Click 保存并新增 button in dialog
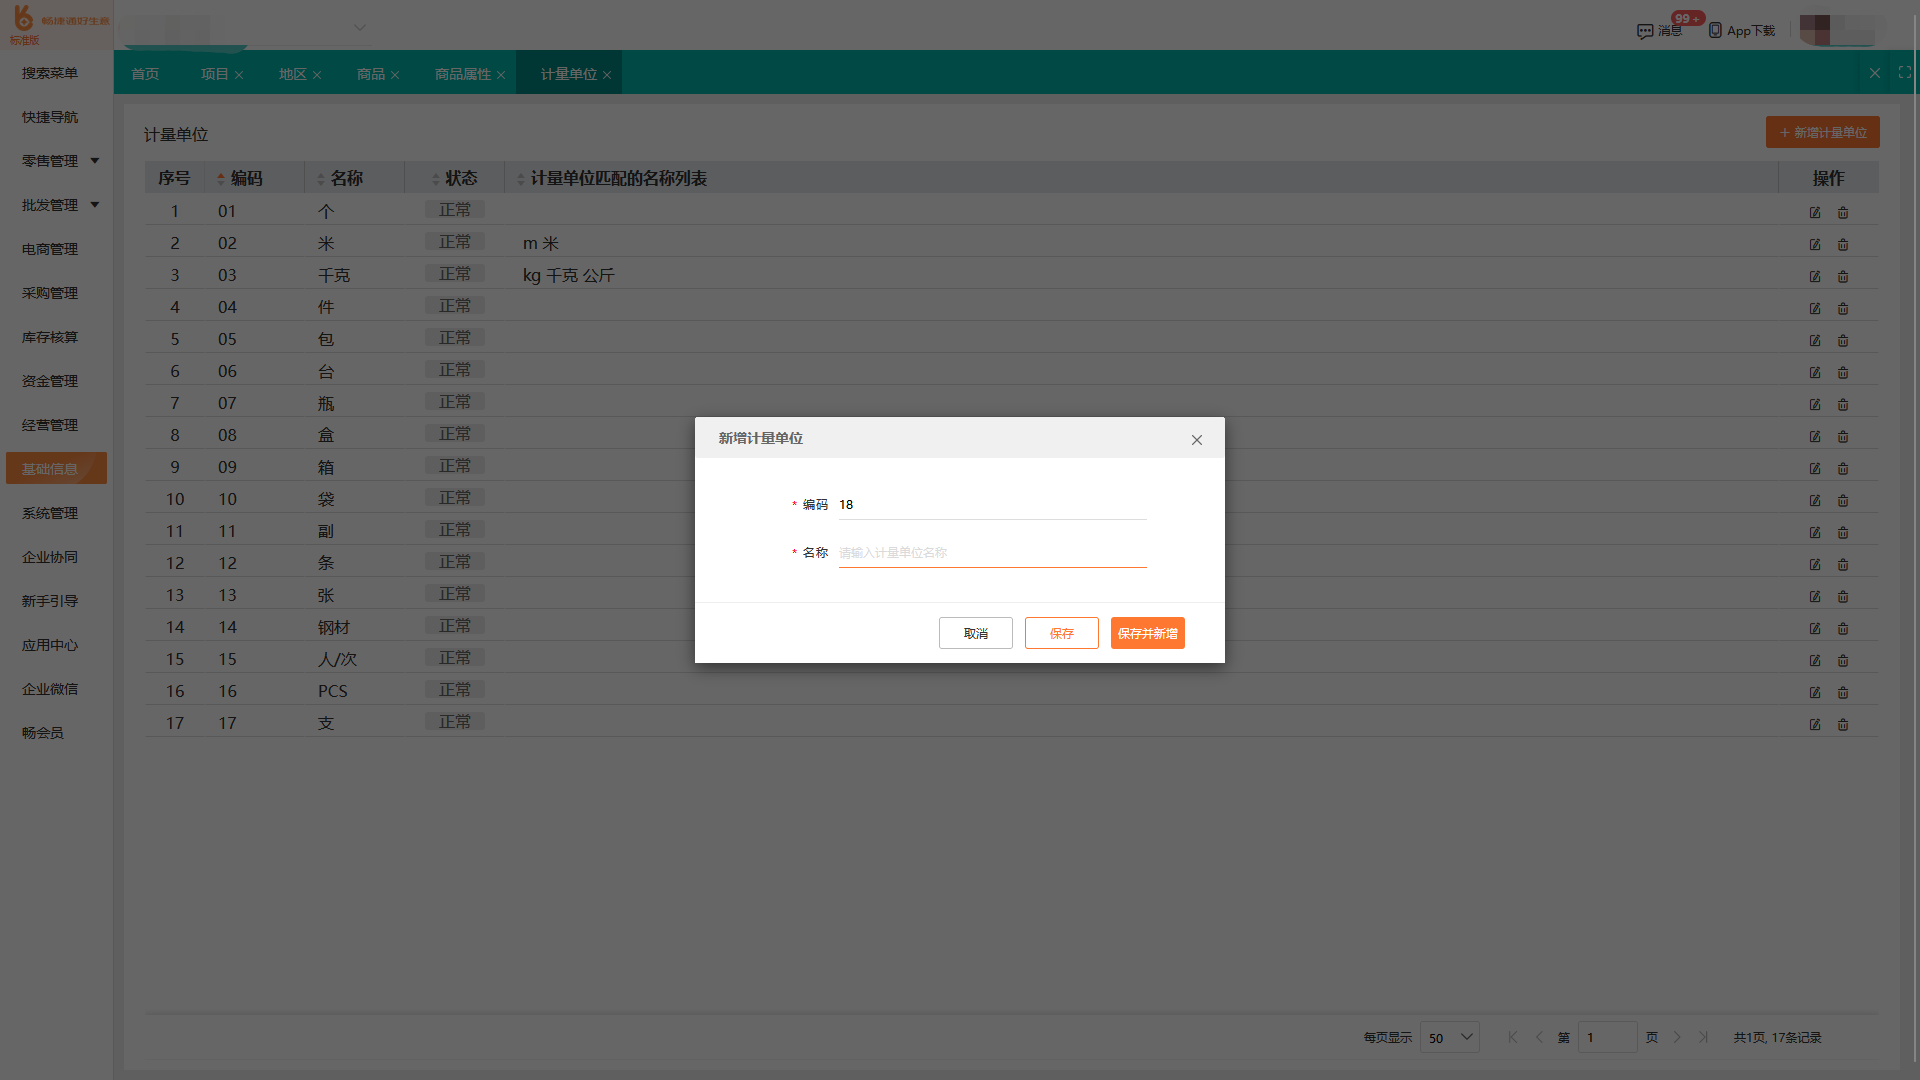Screen dimensions: 1920x1080 [1147, 633]
